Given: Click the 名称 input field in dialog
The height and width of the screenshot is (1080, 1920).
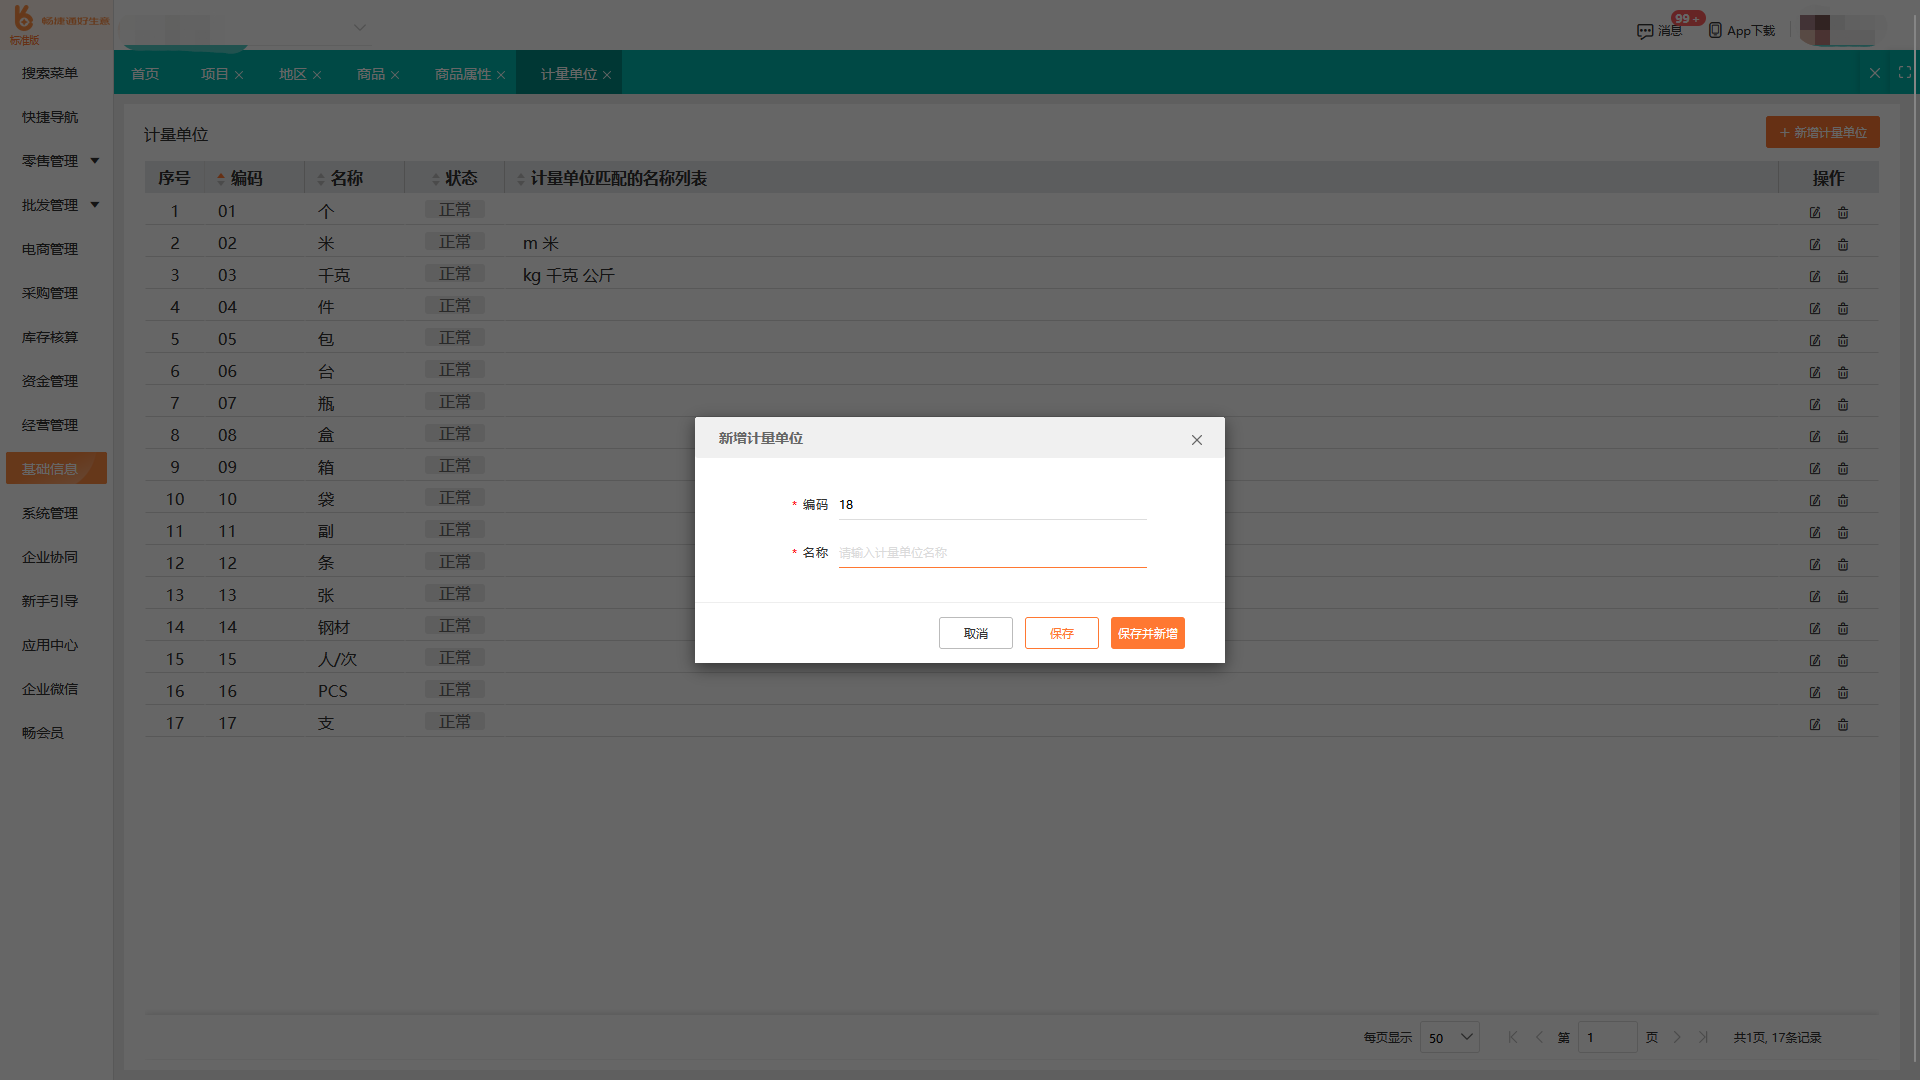Looking at the screenshot, I should pos(990,553).
